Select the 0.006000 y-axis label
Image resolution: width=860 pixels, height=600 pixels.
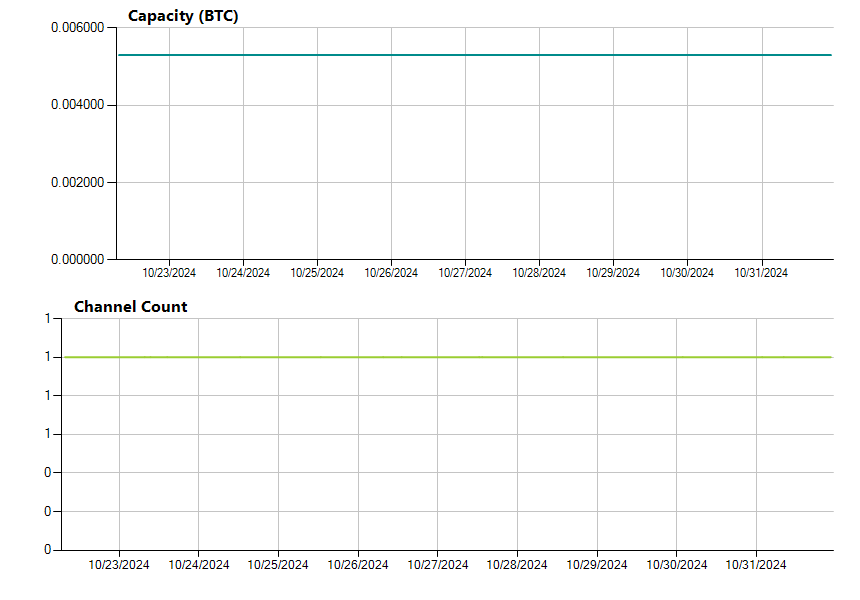click(x=77, y=28)
